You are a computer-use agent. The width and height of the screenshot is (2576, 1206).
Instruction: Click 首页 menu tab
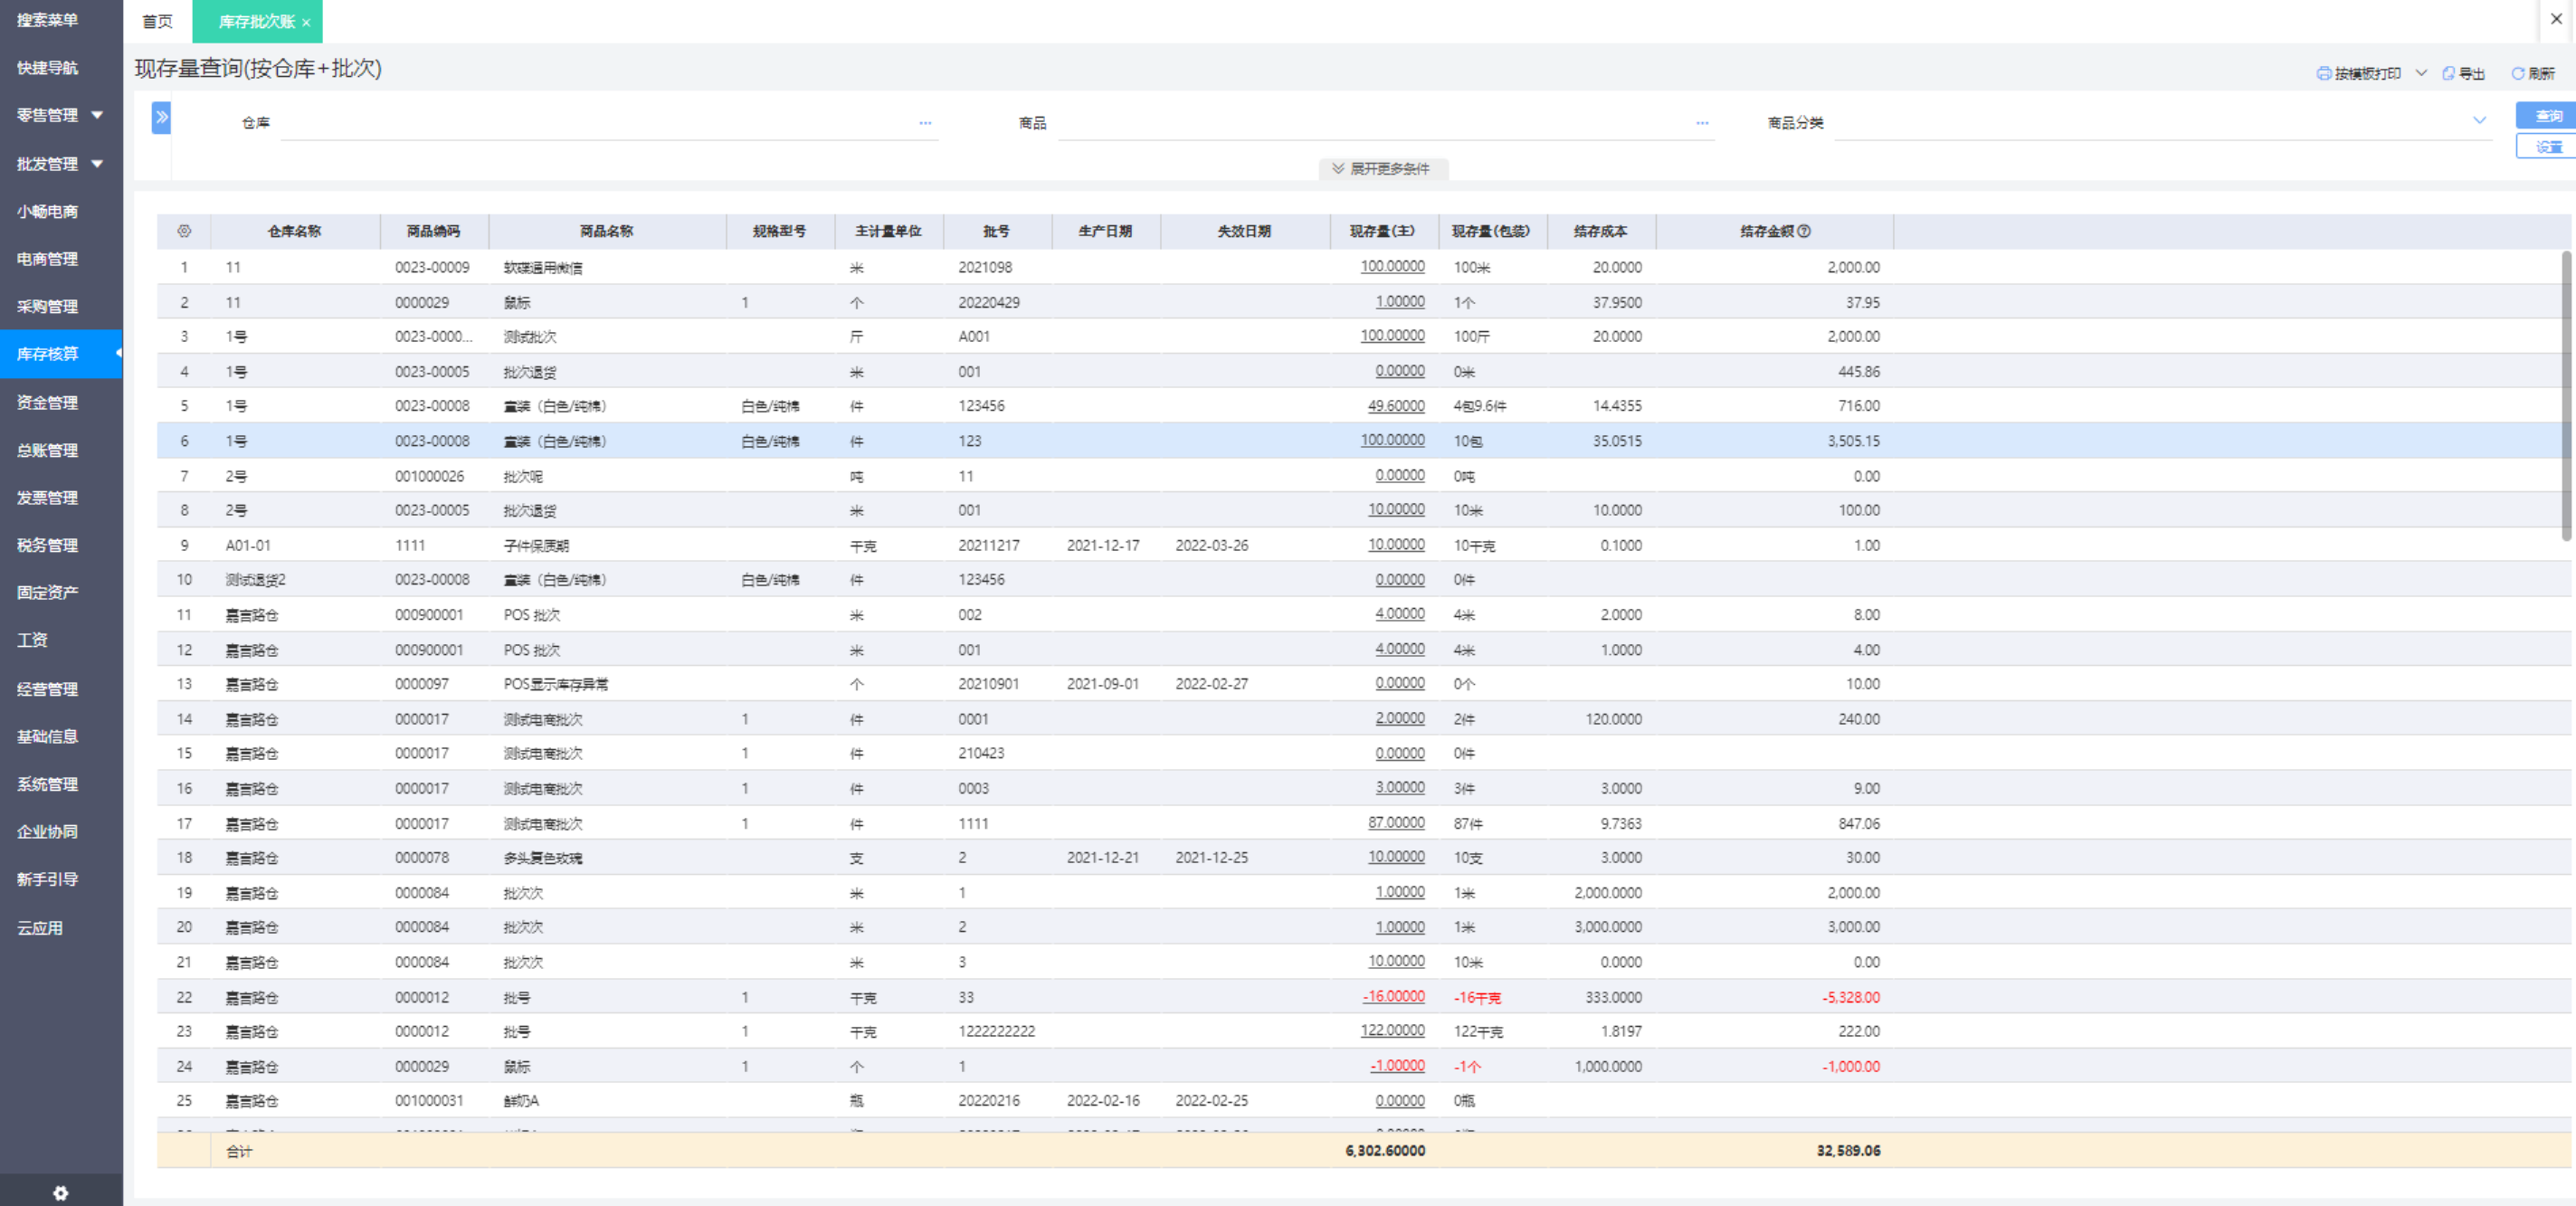tap(159, 22)
